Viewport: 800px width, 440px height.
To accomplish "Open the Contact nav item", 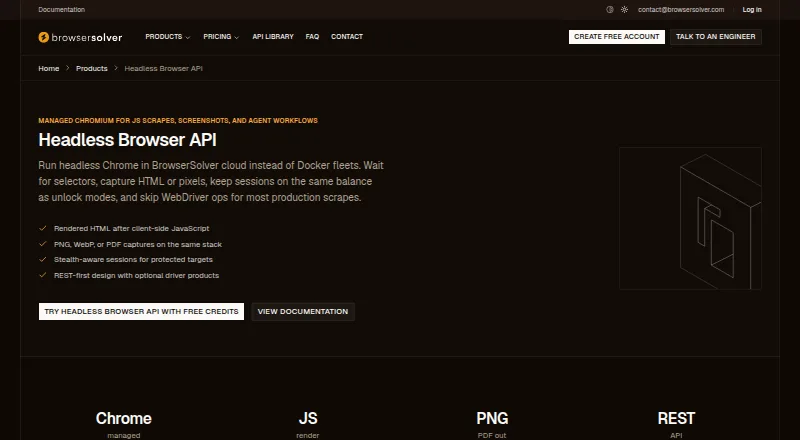I will [x=347, y=37].
